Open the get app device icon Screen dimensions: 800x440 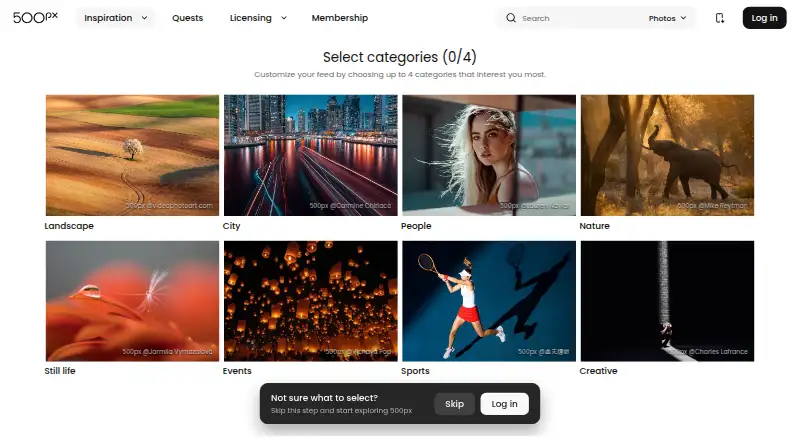point(719,18)
